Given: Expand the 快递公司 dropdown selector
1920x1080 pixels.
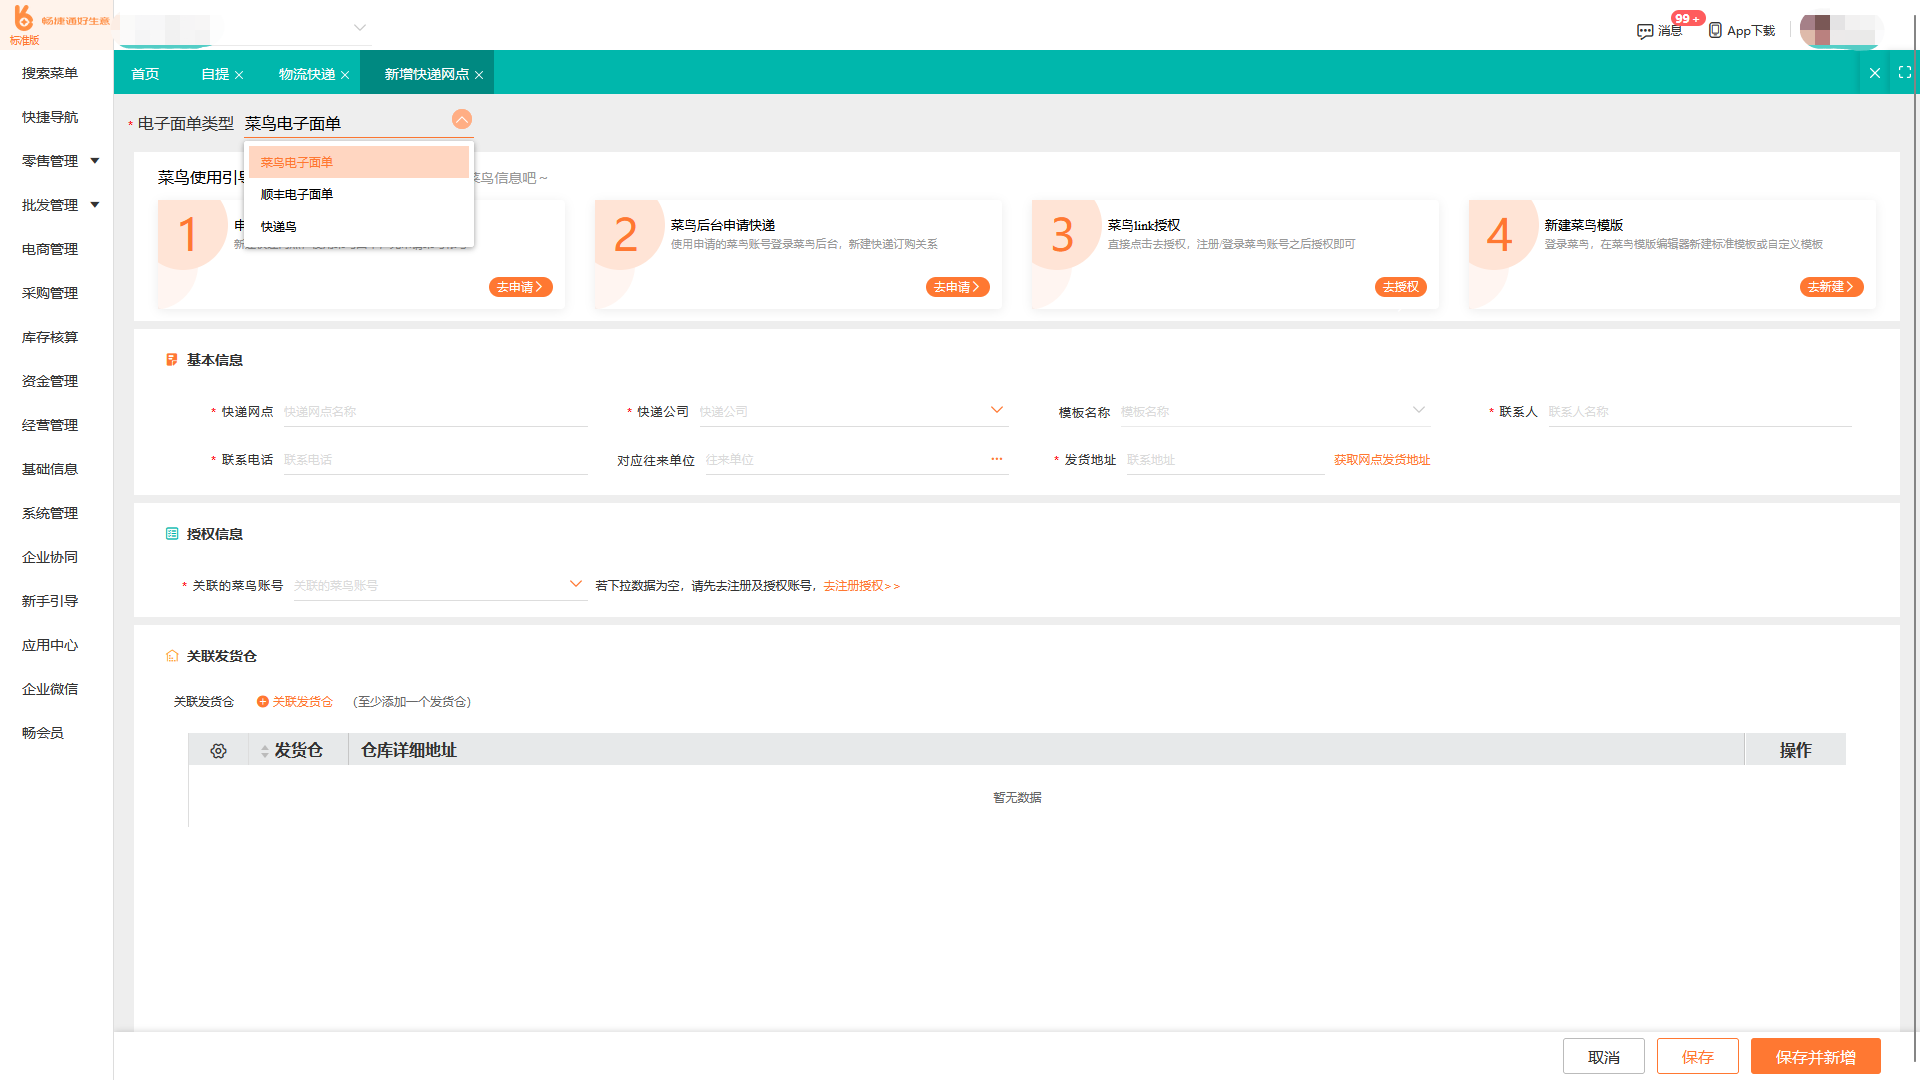Looking at the screenshot, I should (x=997, y=410).
